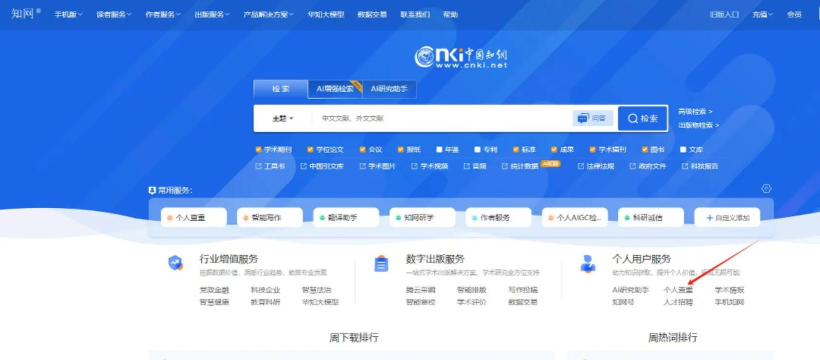Image resolution: width=820 pixels, height=360 pixels.
Task: Uncheck the 会议 checkbox
Action: click(x=362, y=150)
